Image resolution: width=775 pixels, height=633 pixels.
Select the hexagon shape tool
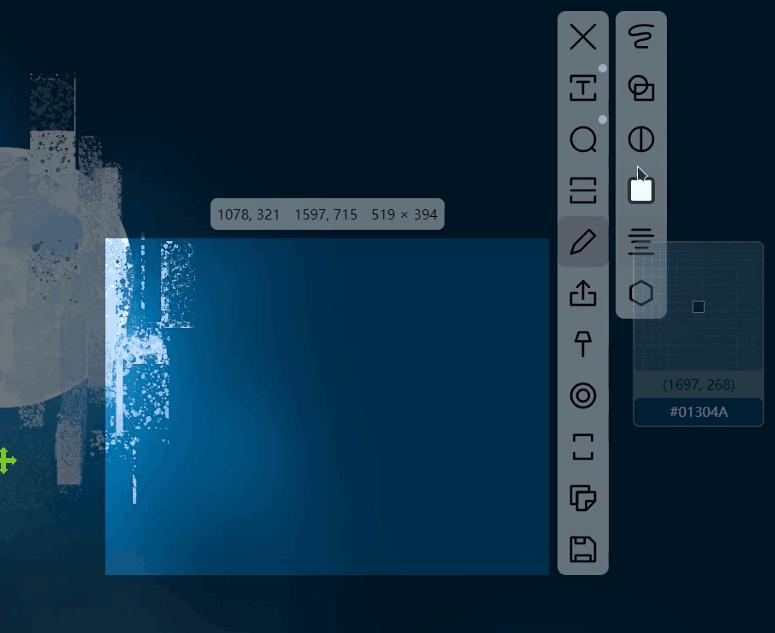pos(641,293)
